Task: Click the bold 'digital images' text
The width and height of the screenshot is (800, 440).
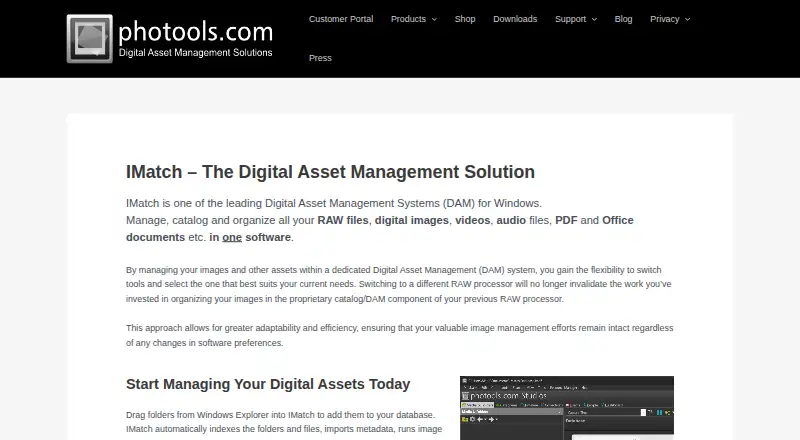Action: tap(412, 220)
